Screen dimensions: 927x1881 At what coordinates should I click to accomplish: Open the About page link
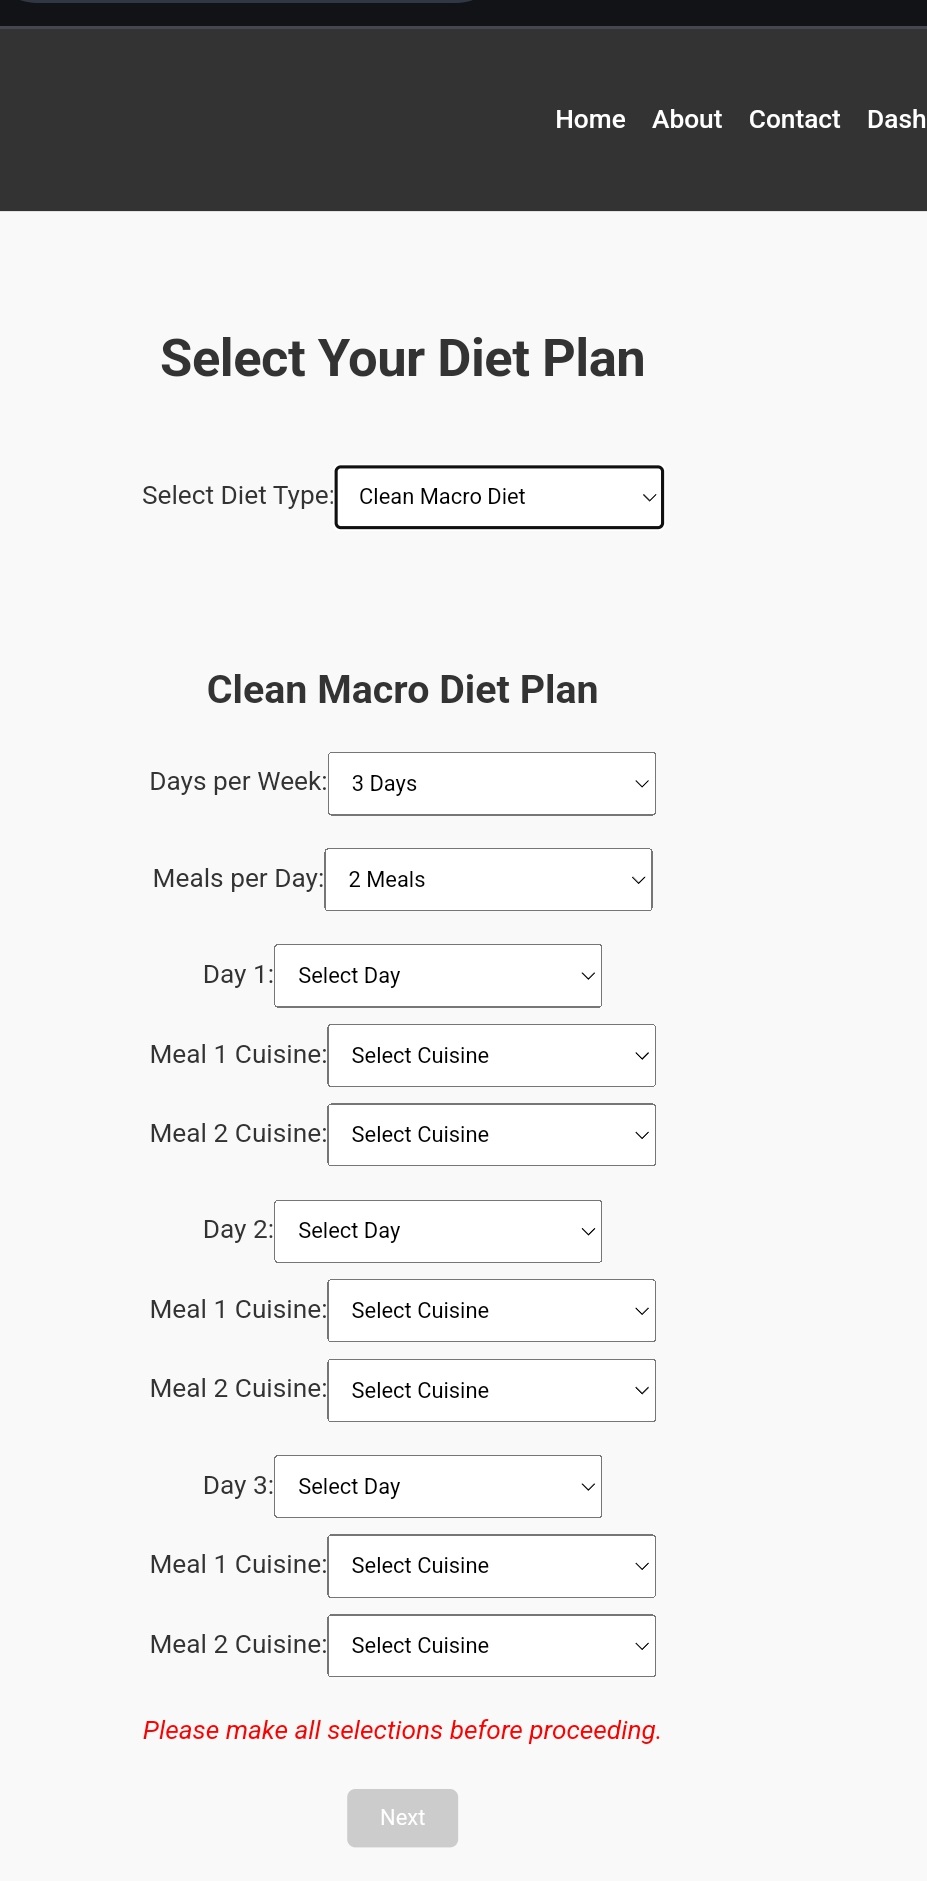pos(687,120)
